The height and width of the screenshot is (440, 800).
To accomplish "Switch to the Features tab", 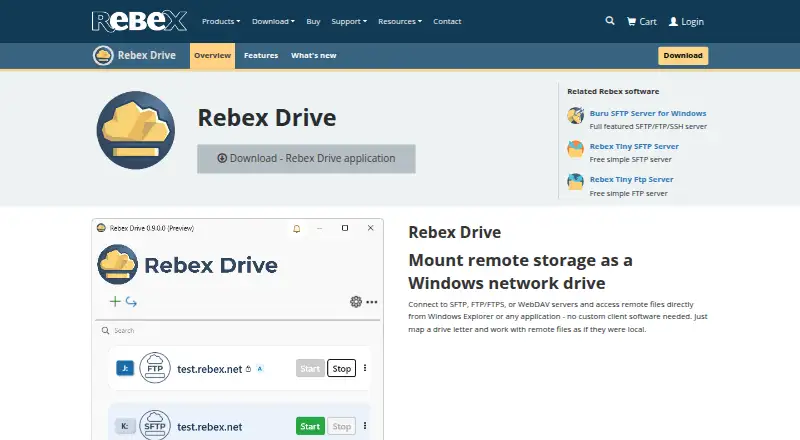I will point(261,56).
